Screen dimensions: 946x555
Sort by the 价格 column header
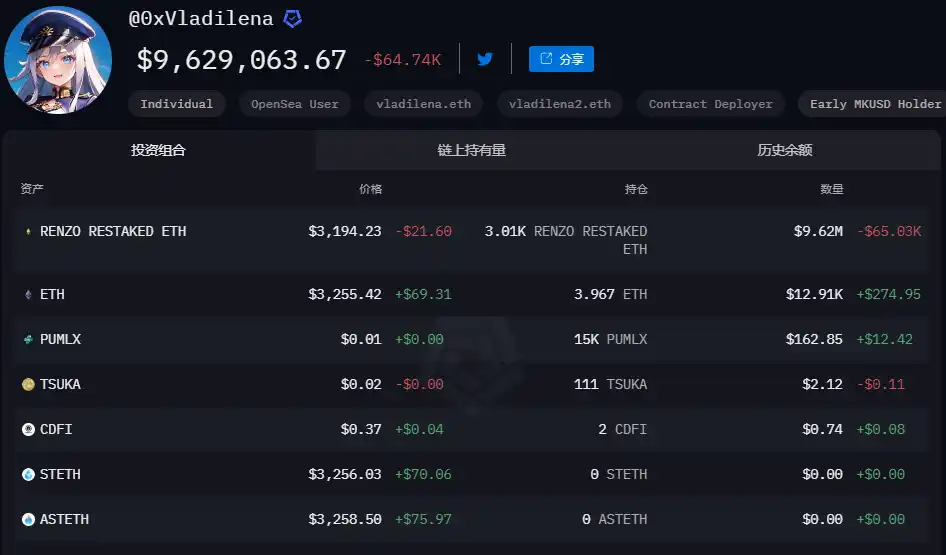pos(370,189)
